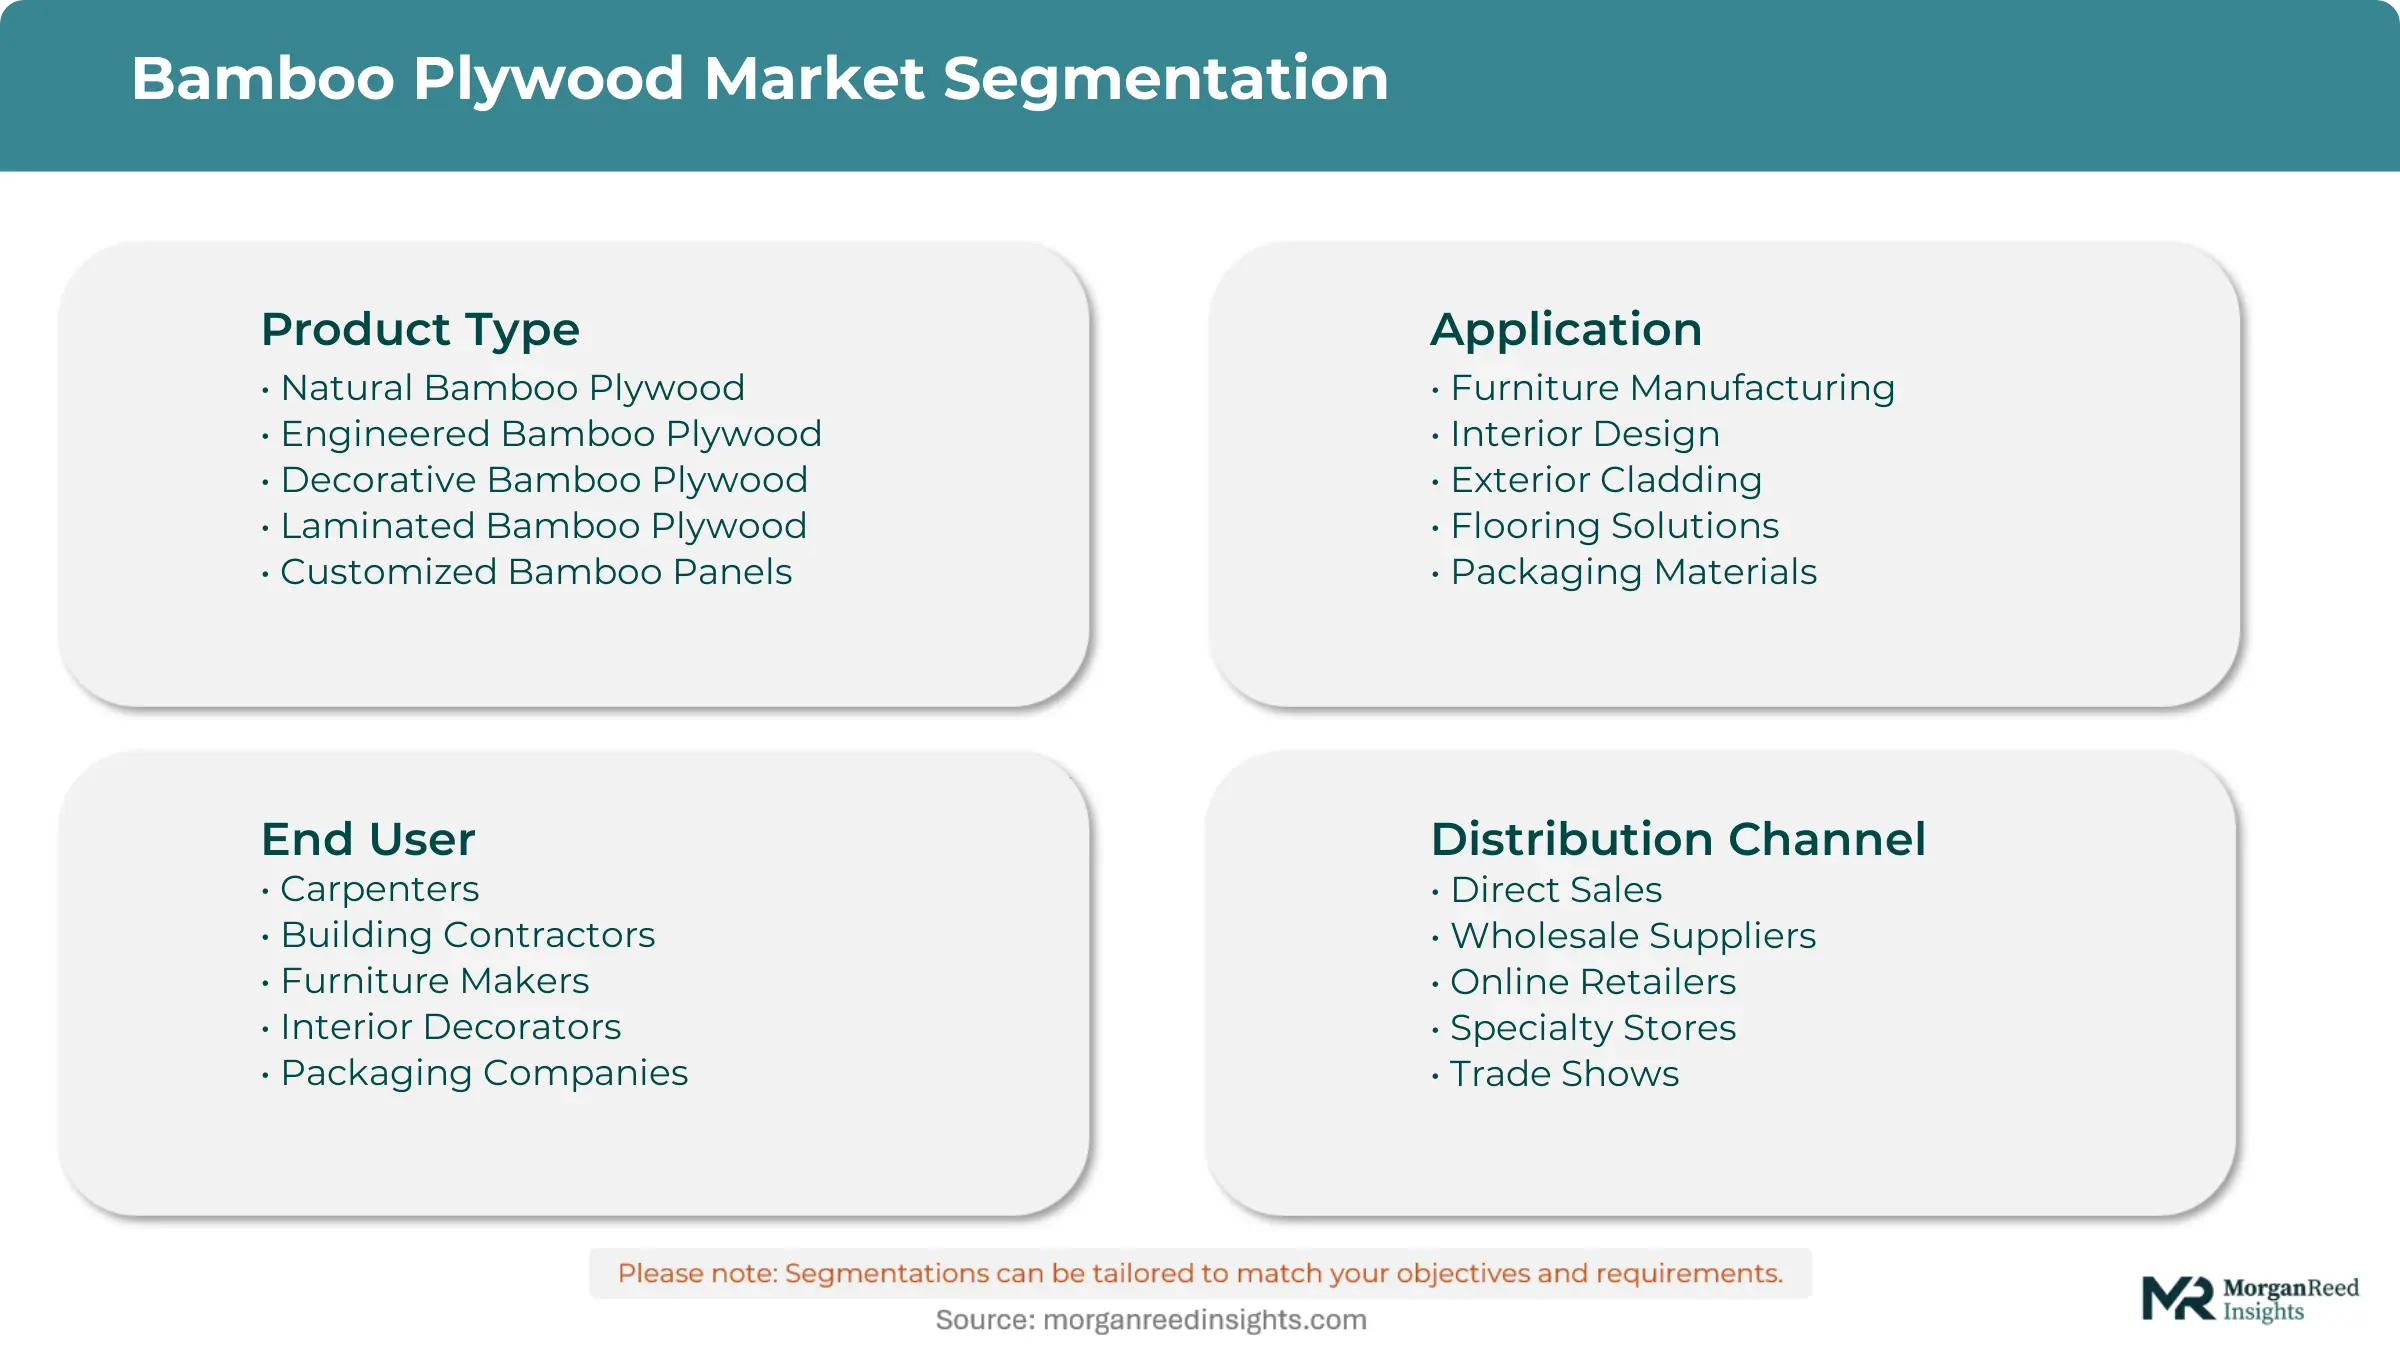Select Furniture Manufacturing under Application
This screenshot has width=2400, height=1350.
pos(1672,388)
